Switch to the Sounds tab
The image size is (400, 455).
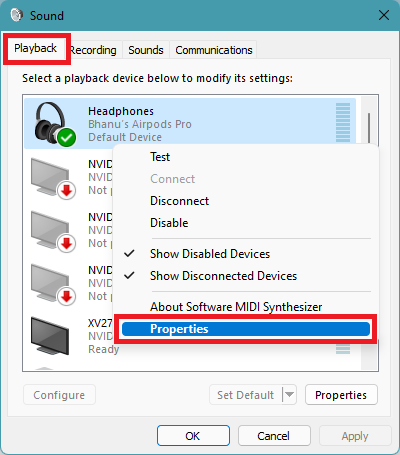[x=146, y=50]
